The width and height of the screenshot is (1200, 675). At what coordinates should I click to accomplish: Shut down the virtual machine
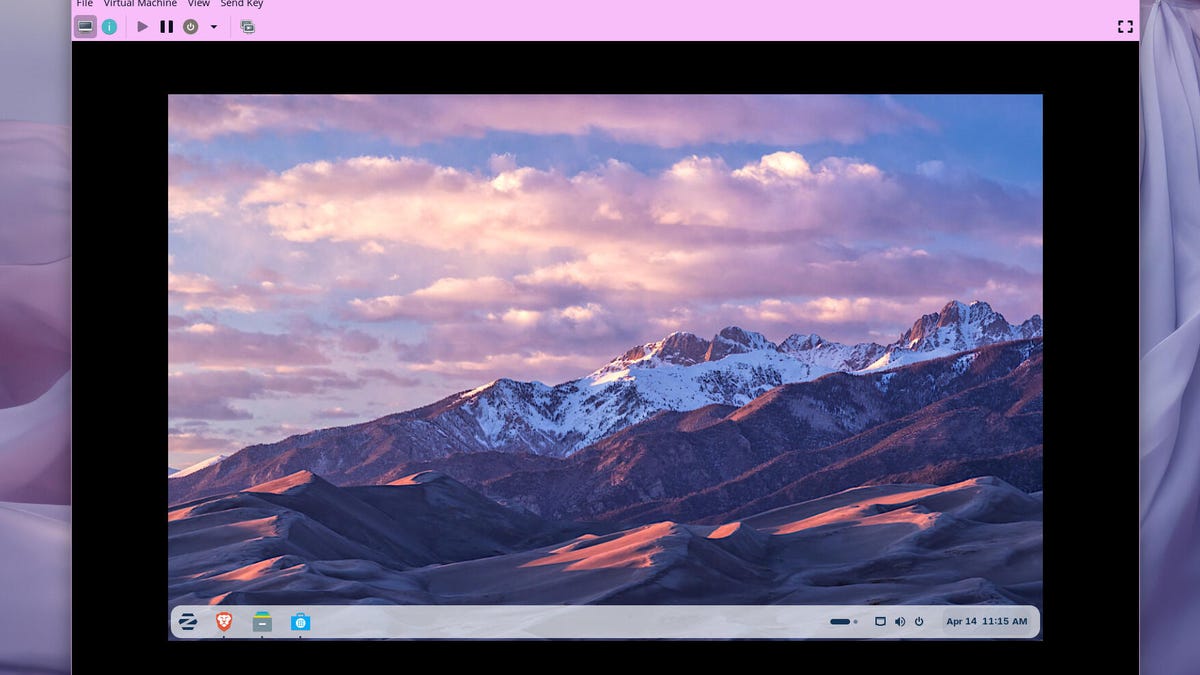190,26
